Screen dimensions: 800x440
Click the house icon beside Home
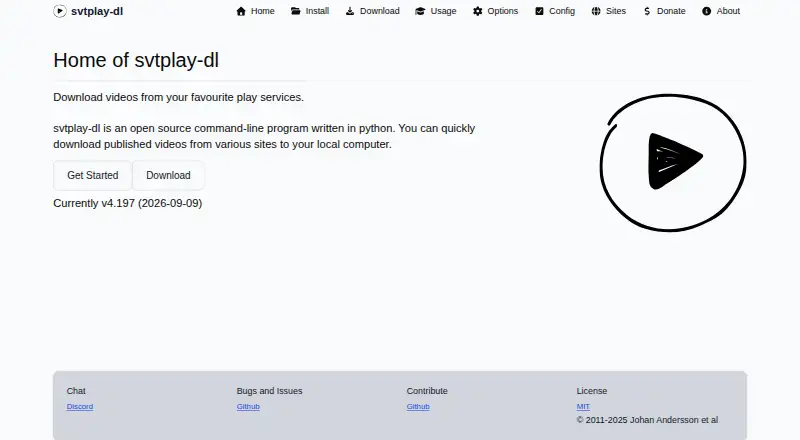click(x=241, y=11)
